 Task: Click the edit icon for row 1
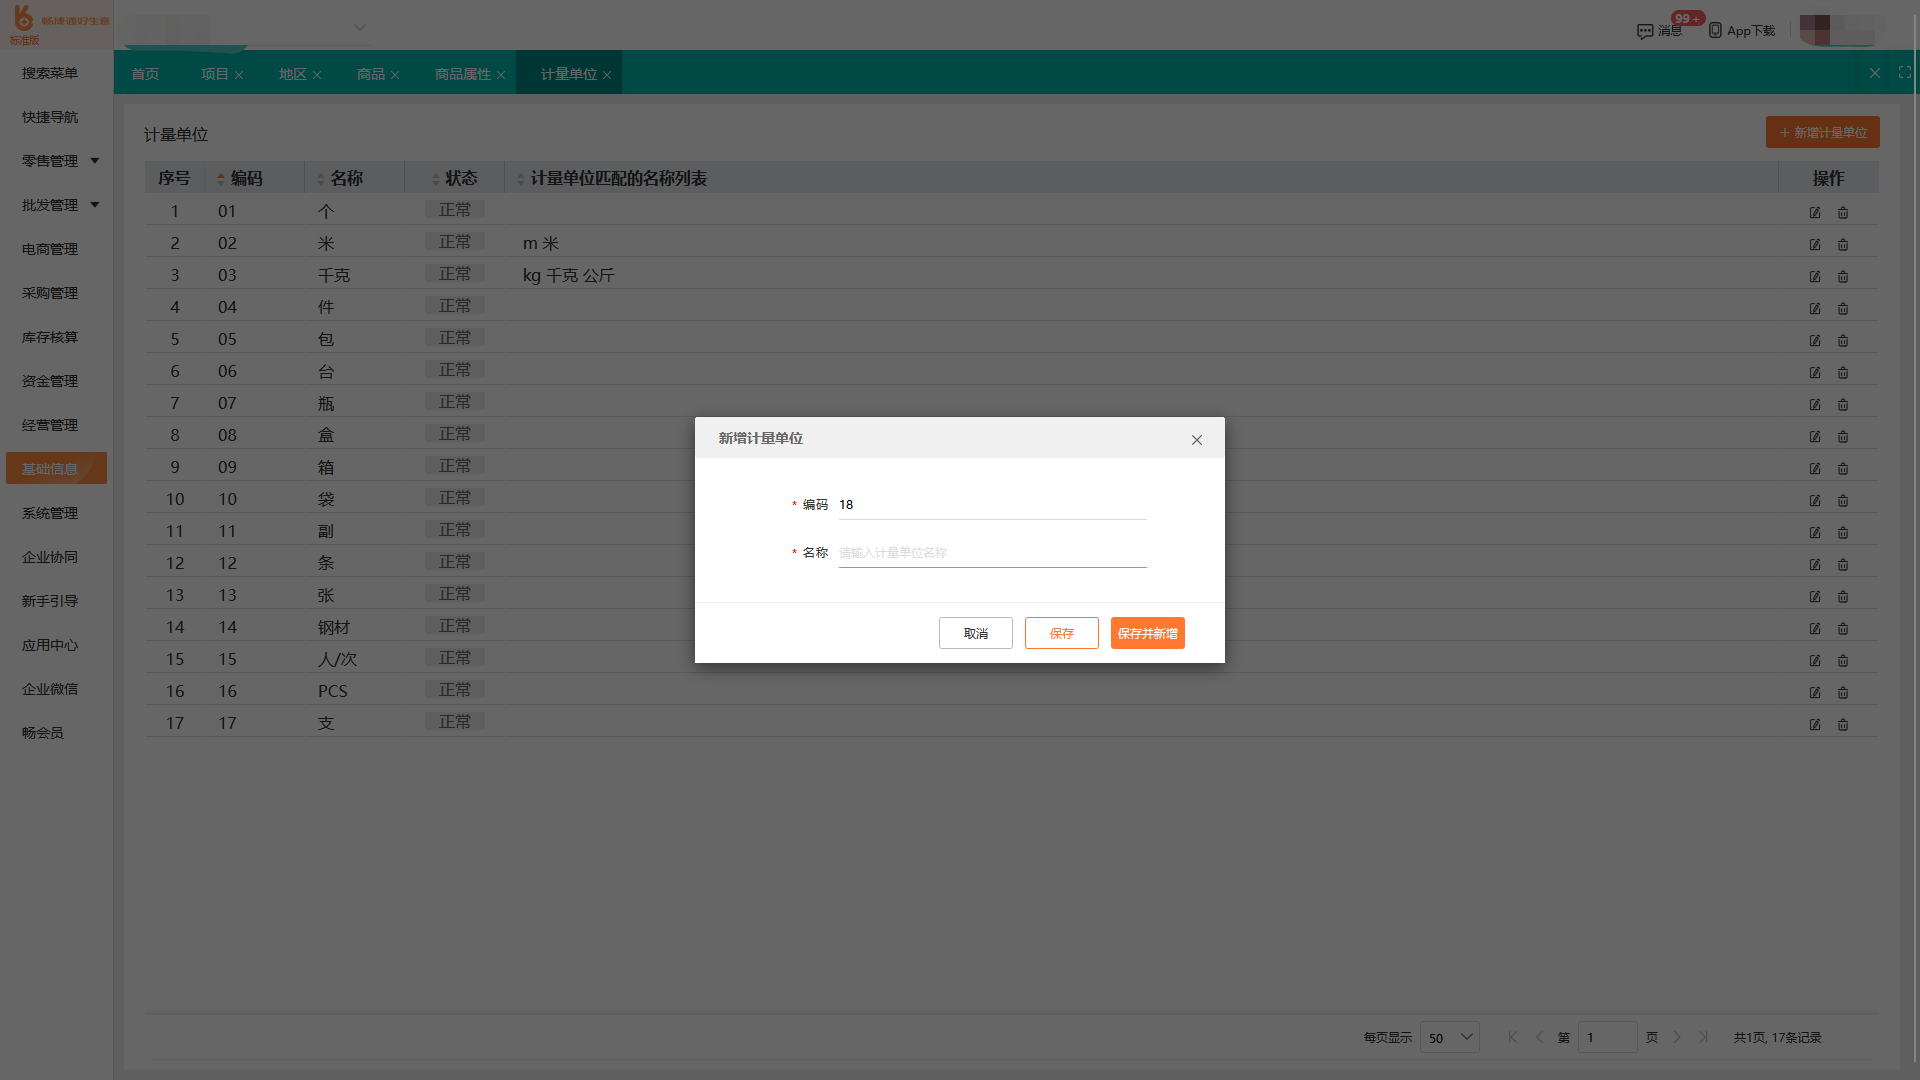1815,212
